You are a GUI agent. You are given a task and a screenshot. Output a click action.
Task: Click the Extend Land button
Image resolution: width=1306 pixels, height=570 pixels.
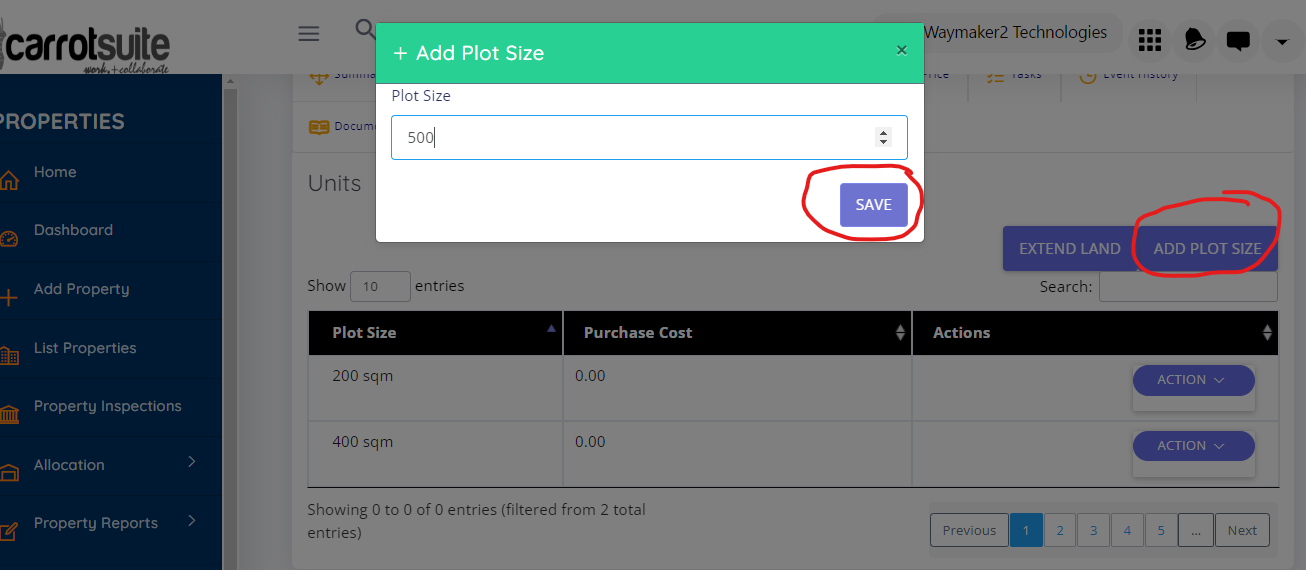tap(1069, 249)
